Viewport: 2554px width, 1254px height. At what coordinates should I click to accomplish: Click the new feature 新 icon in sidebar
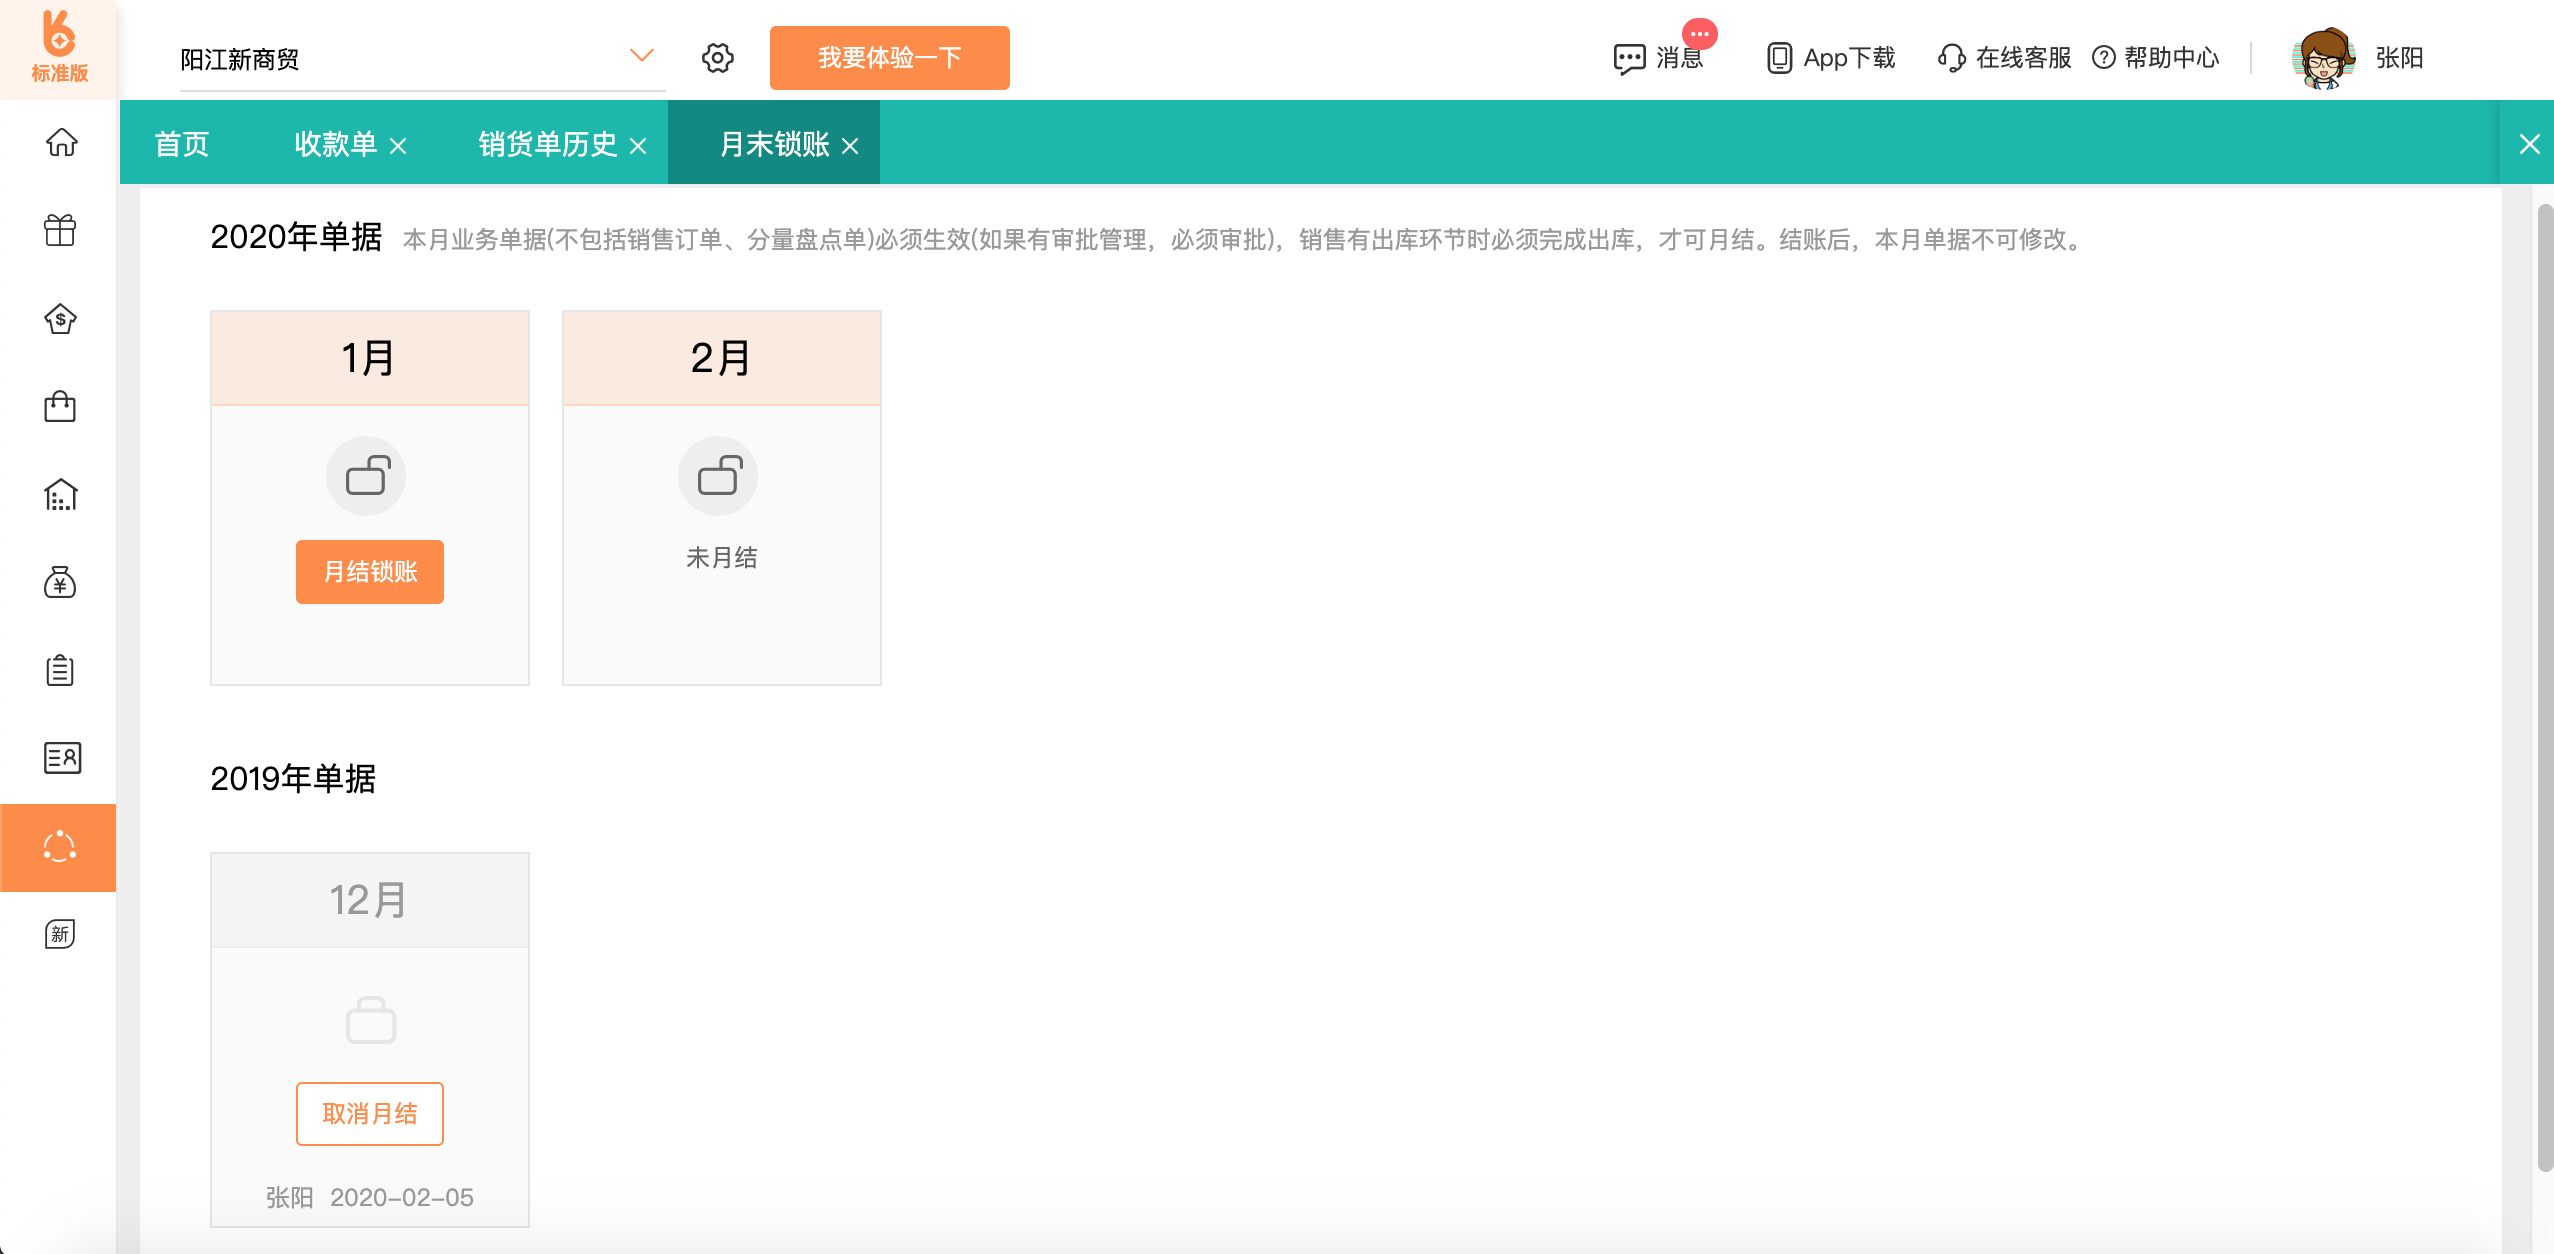coord(59,935)
